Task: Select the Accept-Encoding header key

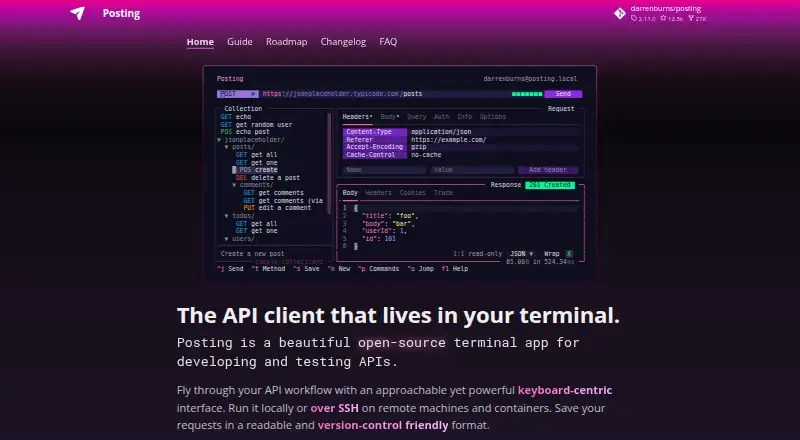Action: pos(375,147)
